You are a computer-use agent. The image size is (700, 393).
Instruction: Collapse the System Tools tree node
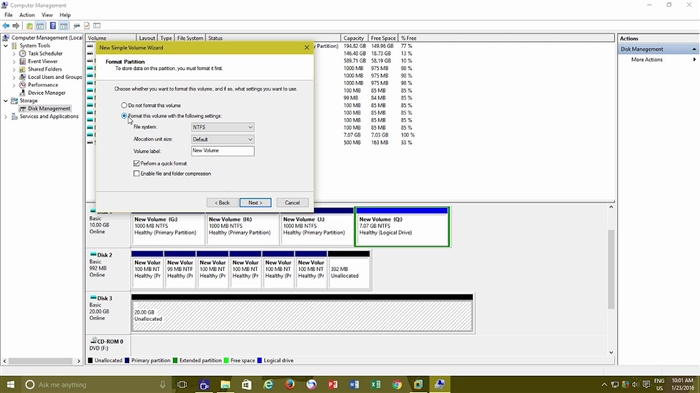tap(6, 46)
